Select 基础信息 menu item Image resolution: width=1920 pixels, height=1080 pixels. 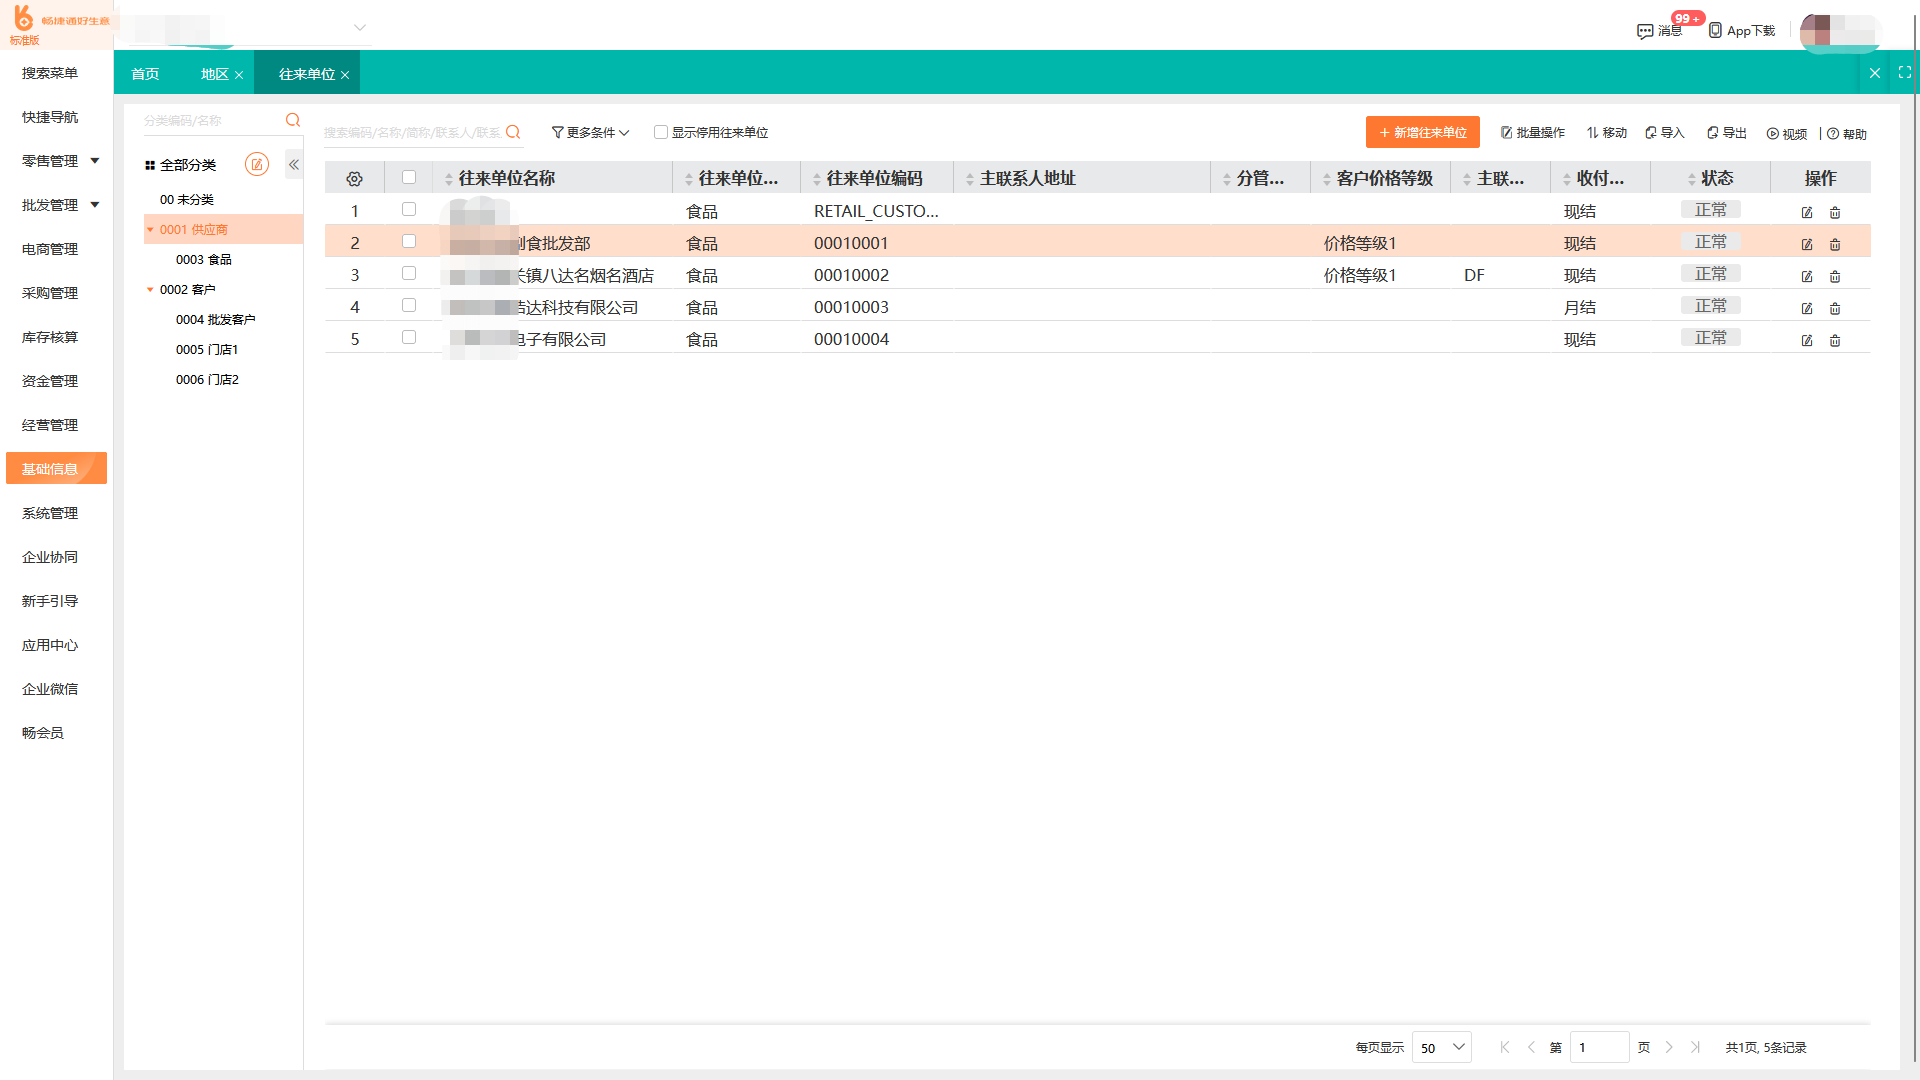54,468
